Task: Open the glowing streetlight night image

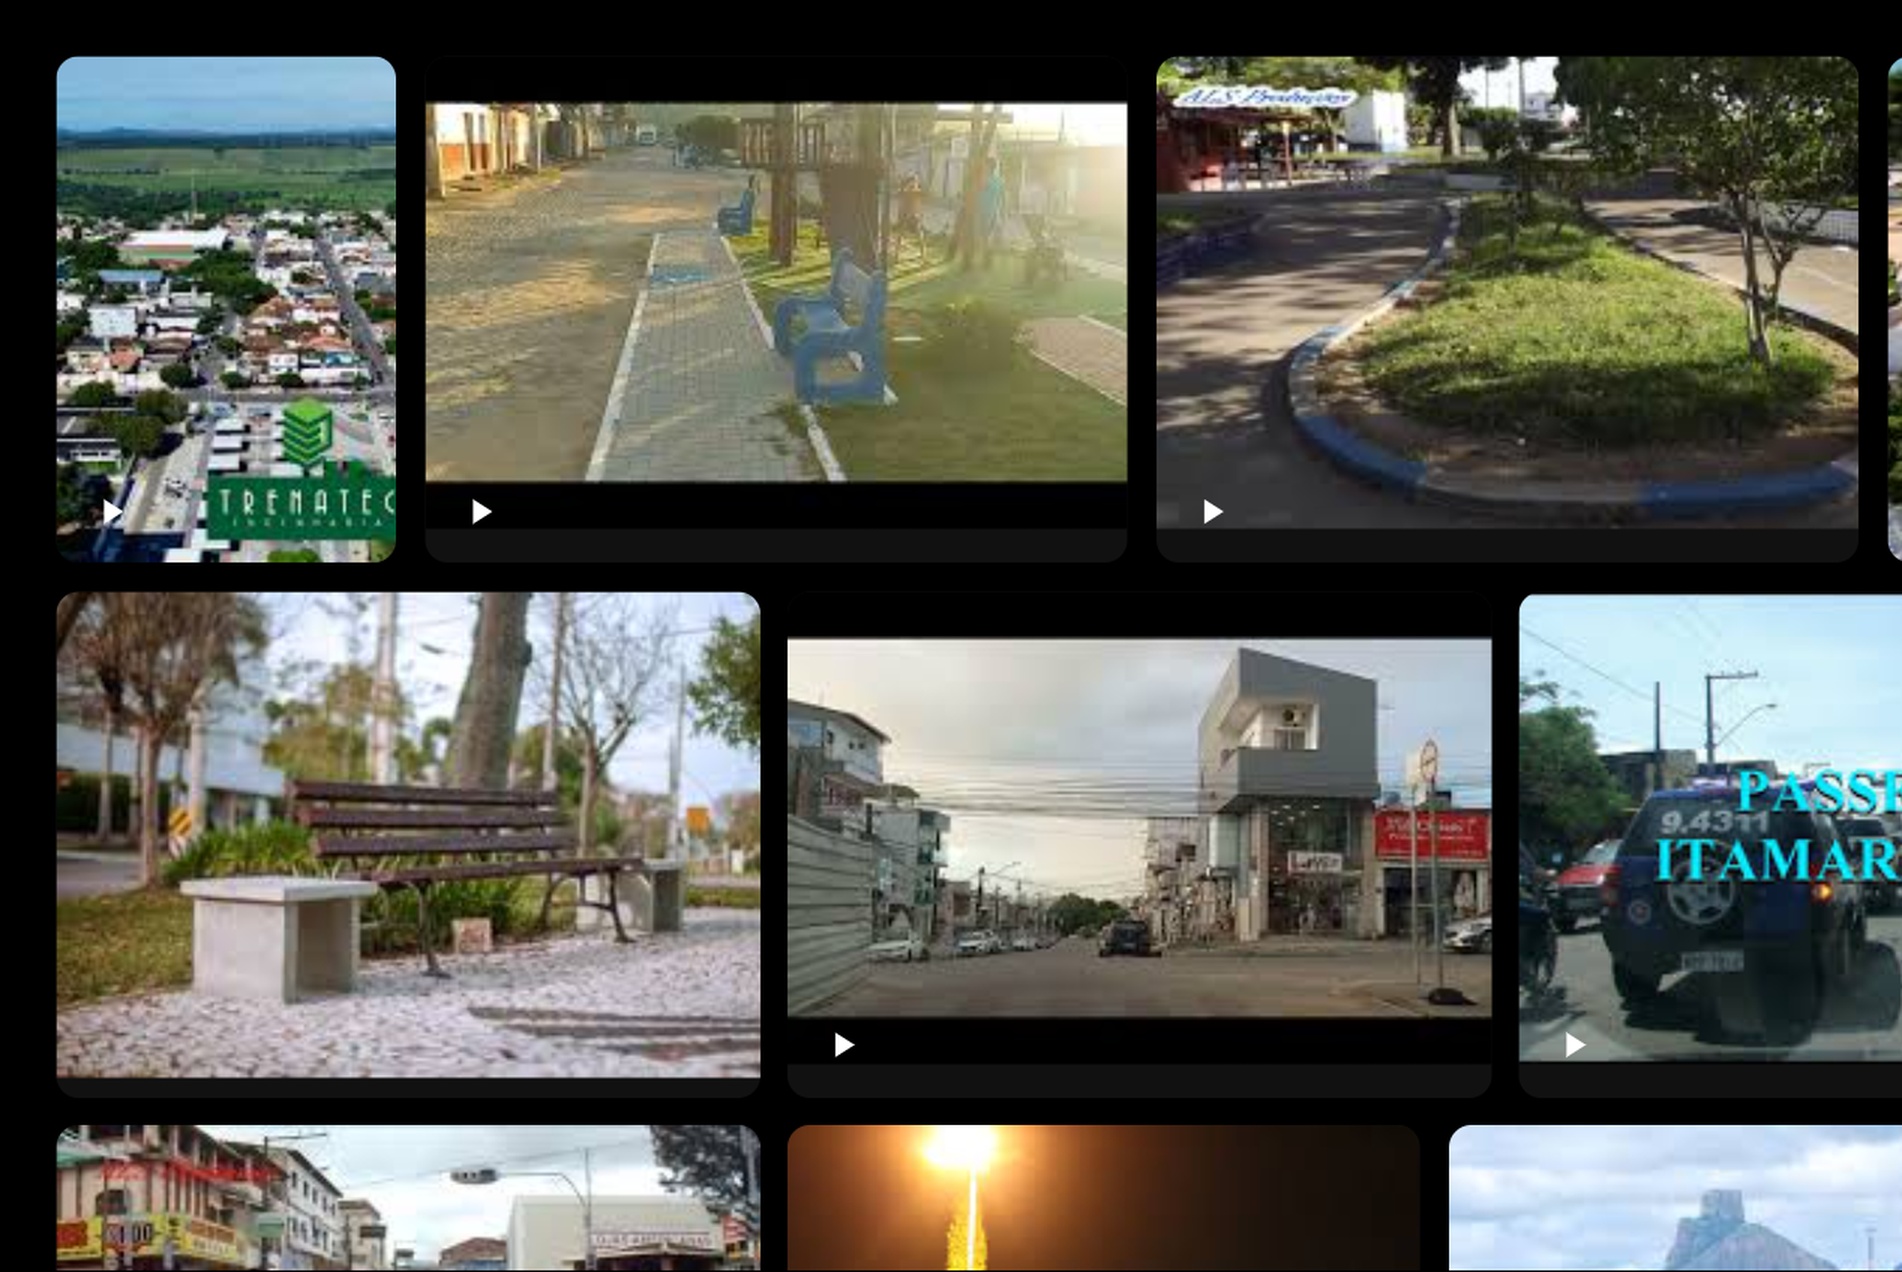Action: click(x=1103, y=1198)
